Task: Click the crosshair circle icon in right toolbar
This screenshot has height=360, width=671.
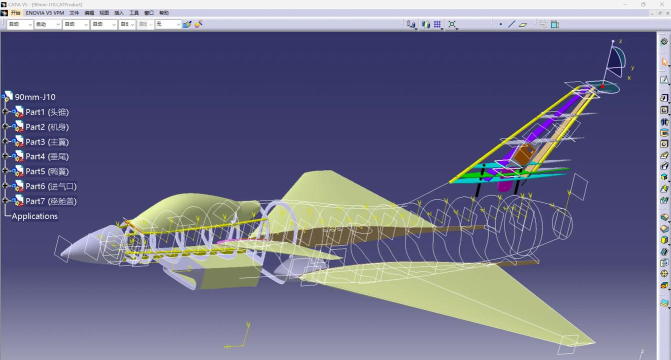Action: (x=664, y=274)
